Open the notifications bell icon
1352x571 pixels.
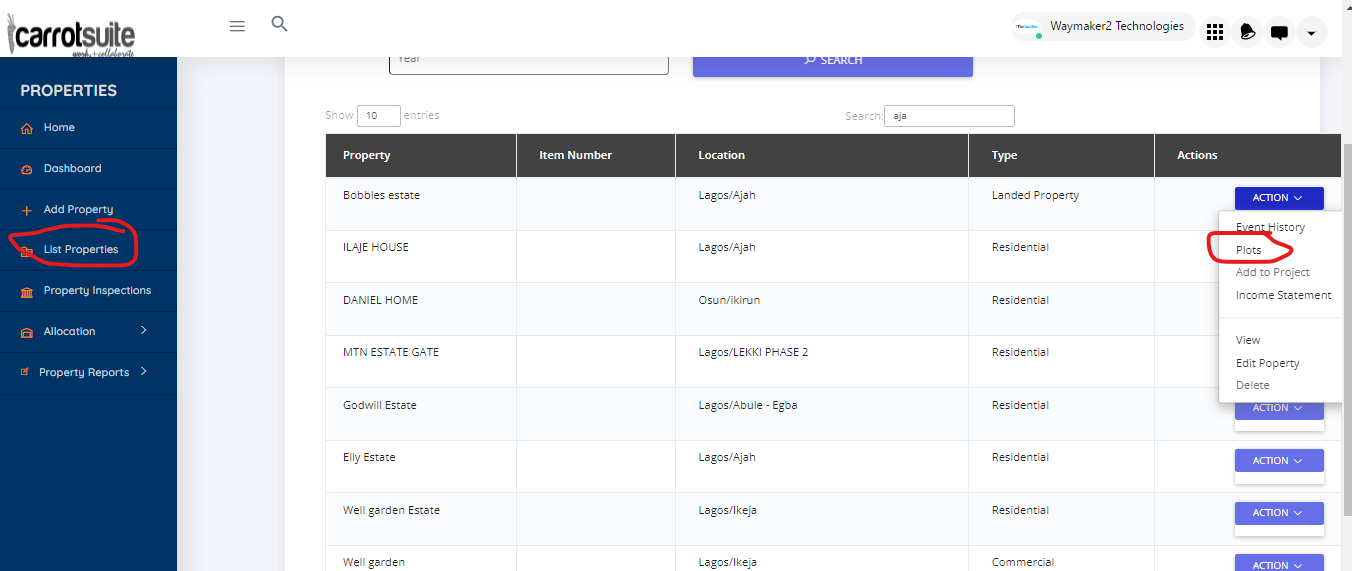pos(1246,33)
